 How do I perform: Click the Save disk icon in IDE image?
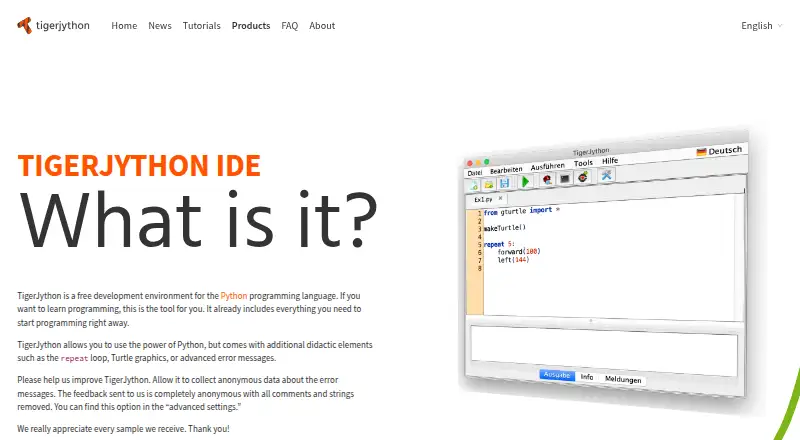click(504, 183)
